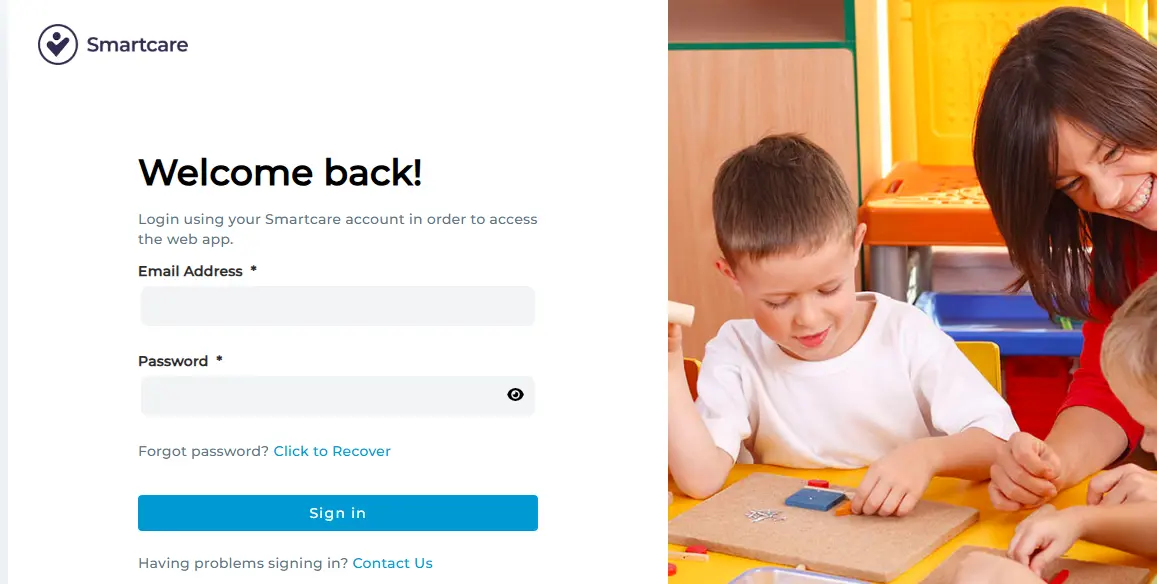
Task: Click the Email Address label
Action: click(190, 271)
